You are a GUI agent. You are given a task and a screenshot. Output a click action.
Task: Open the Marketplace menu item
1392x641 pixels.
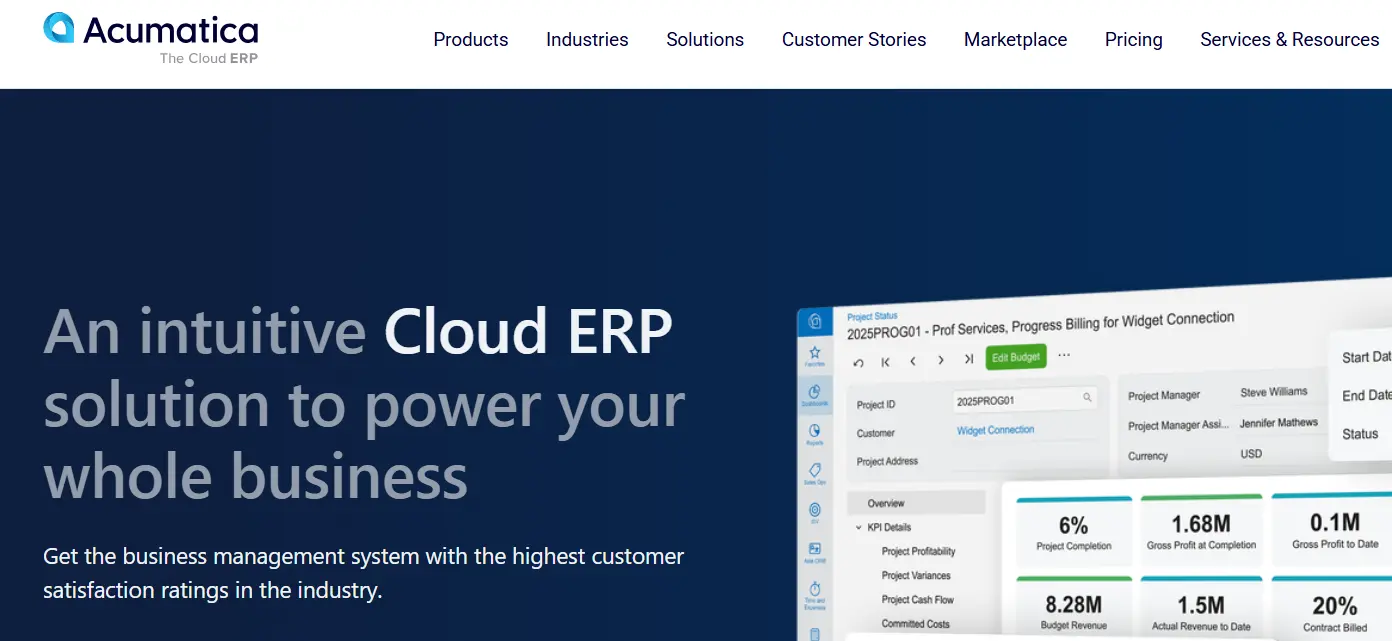(1015, 40)
